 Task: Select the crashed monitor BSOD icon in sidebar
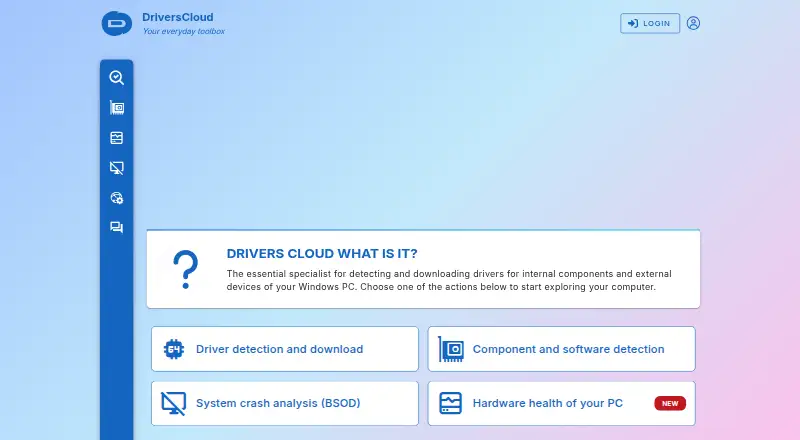coord(116,168)
